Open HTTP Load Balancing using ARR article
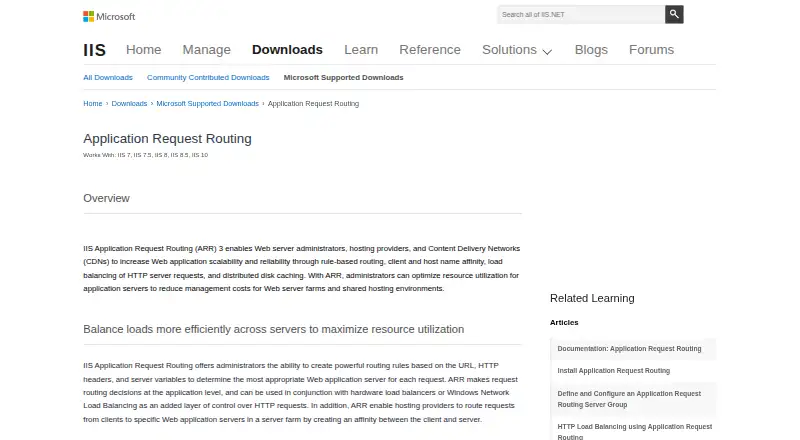This screenshot has height=440, width=800. tap(633, 431)
